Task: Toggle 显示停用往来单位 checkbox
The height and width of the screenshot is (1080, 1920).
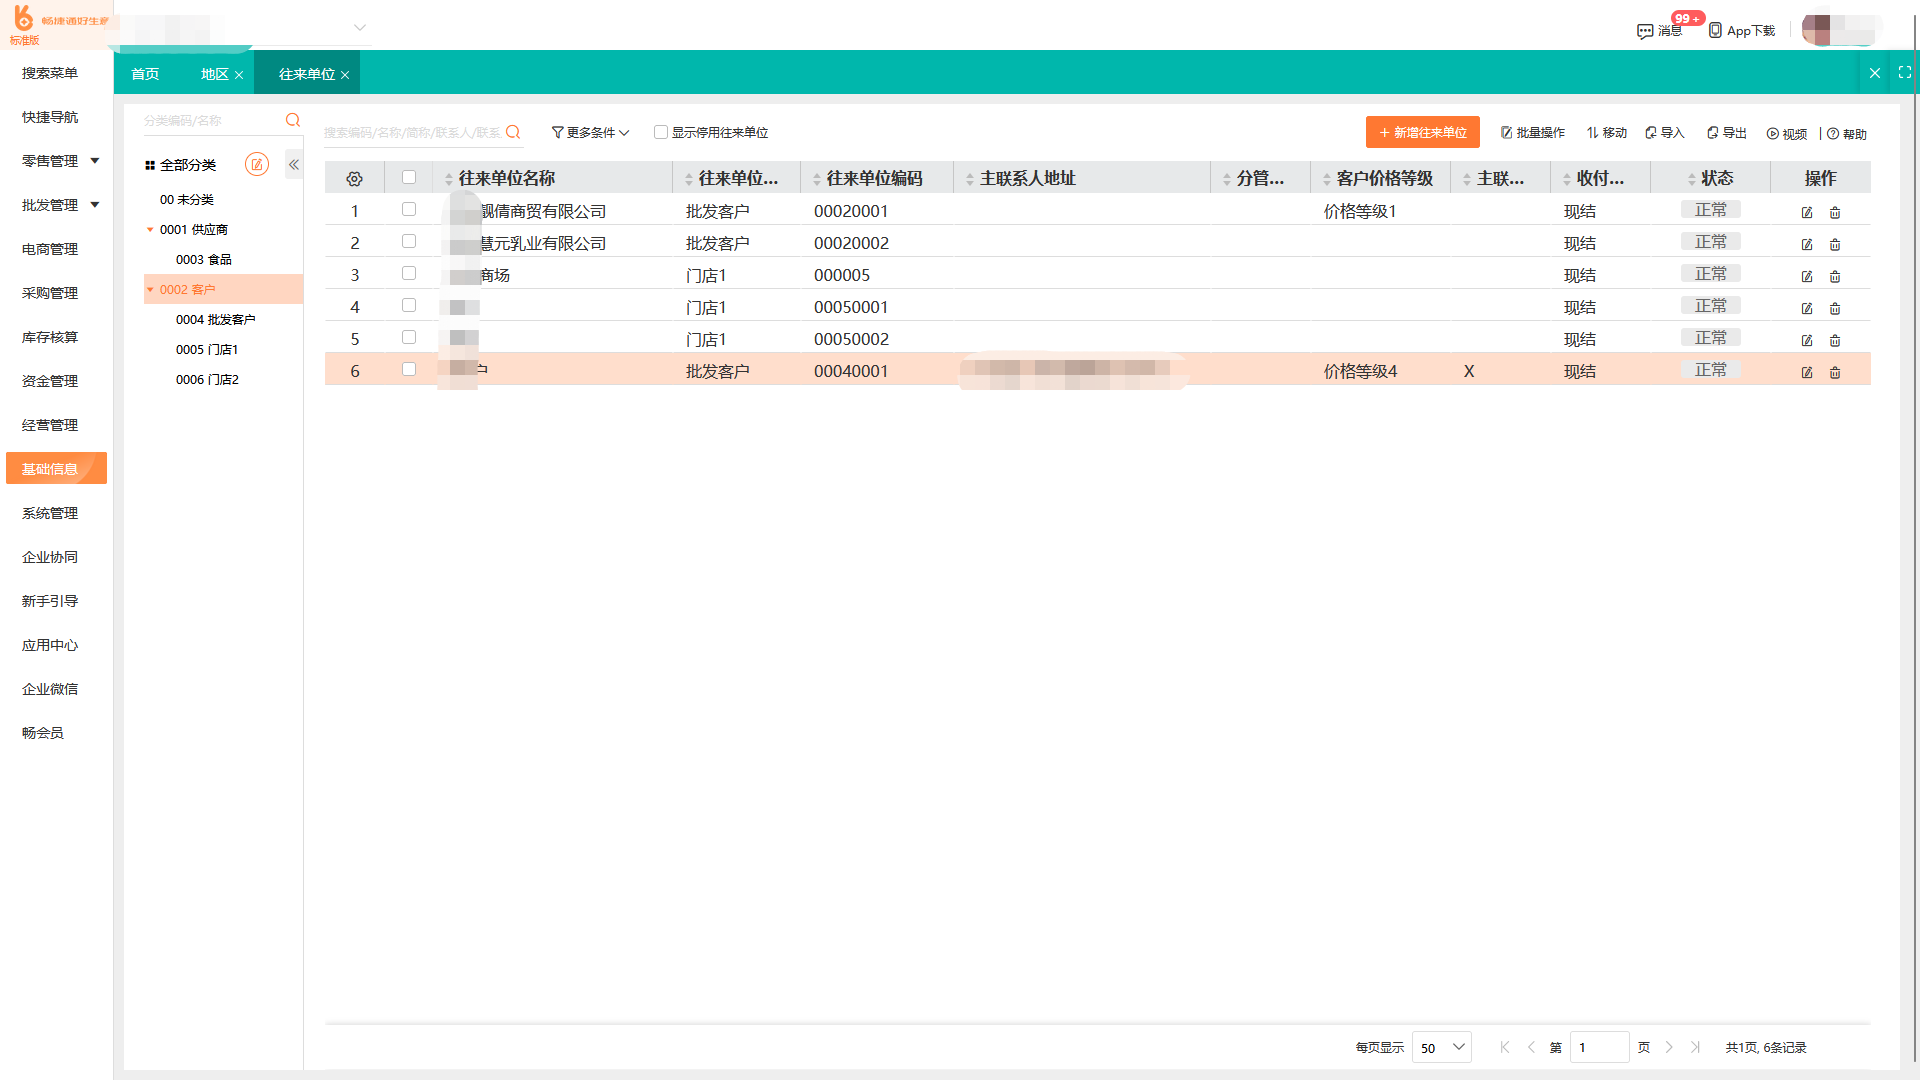Action: tap(661, 132)
